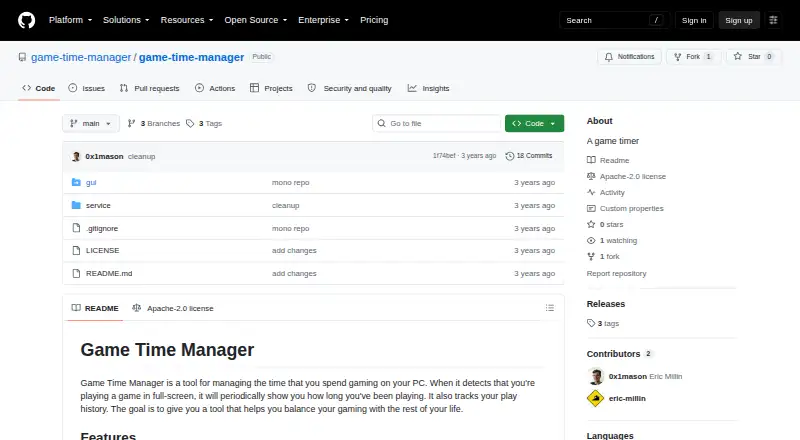Open the gui folder
Image resolution: width=800 pixels, height=440 pixels.
[x=91, y=182]
